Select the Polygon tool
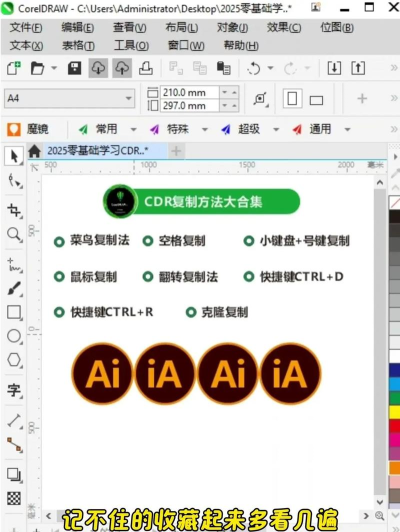Image resolution: width=400 pixels, height=532 pixels. [14, 360]
